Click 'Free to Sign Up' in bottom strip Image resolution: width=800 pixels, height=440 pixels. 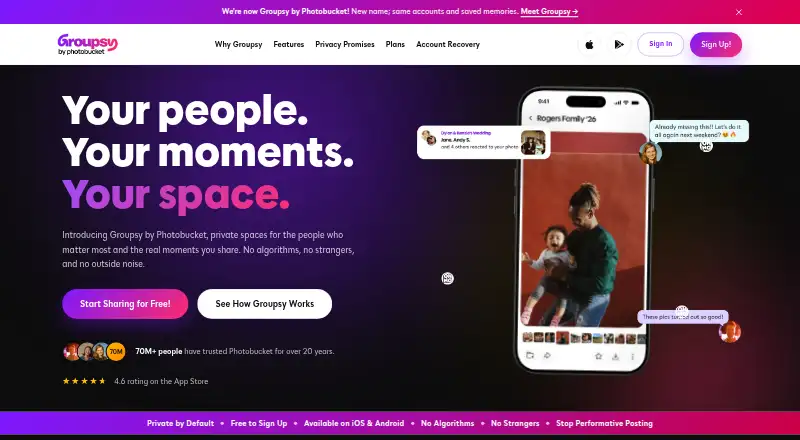259,423
